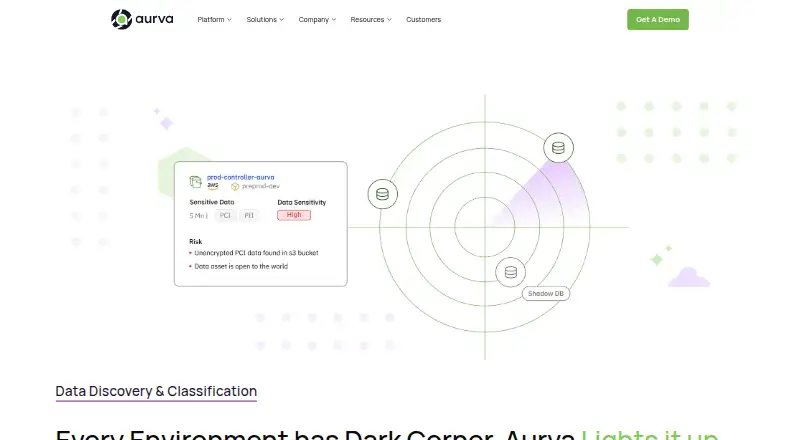
Task: Click the preprod-dev environment icon
Action: point(235,186)
